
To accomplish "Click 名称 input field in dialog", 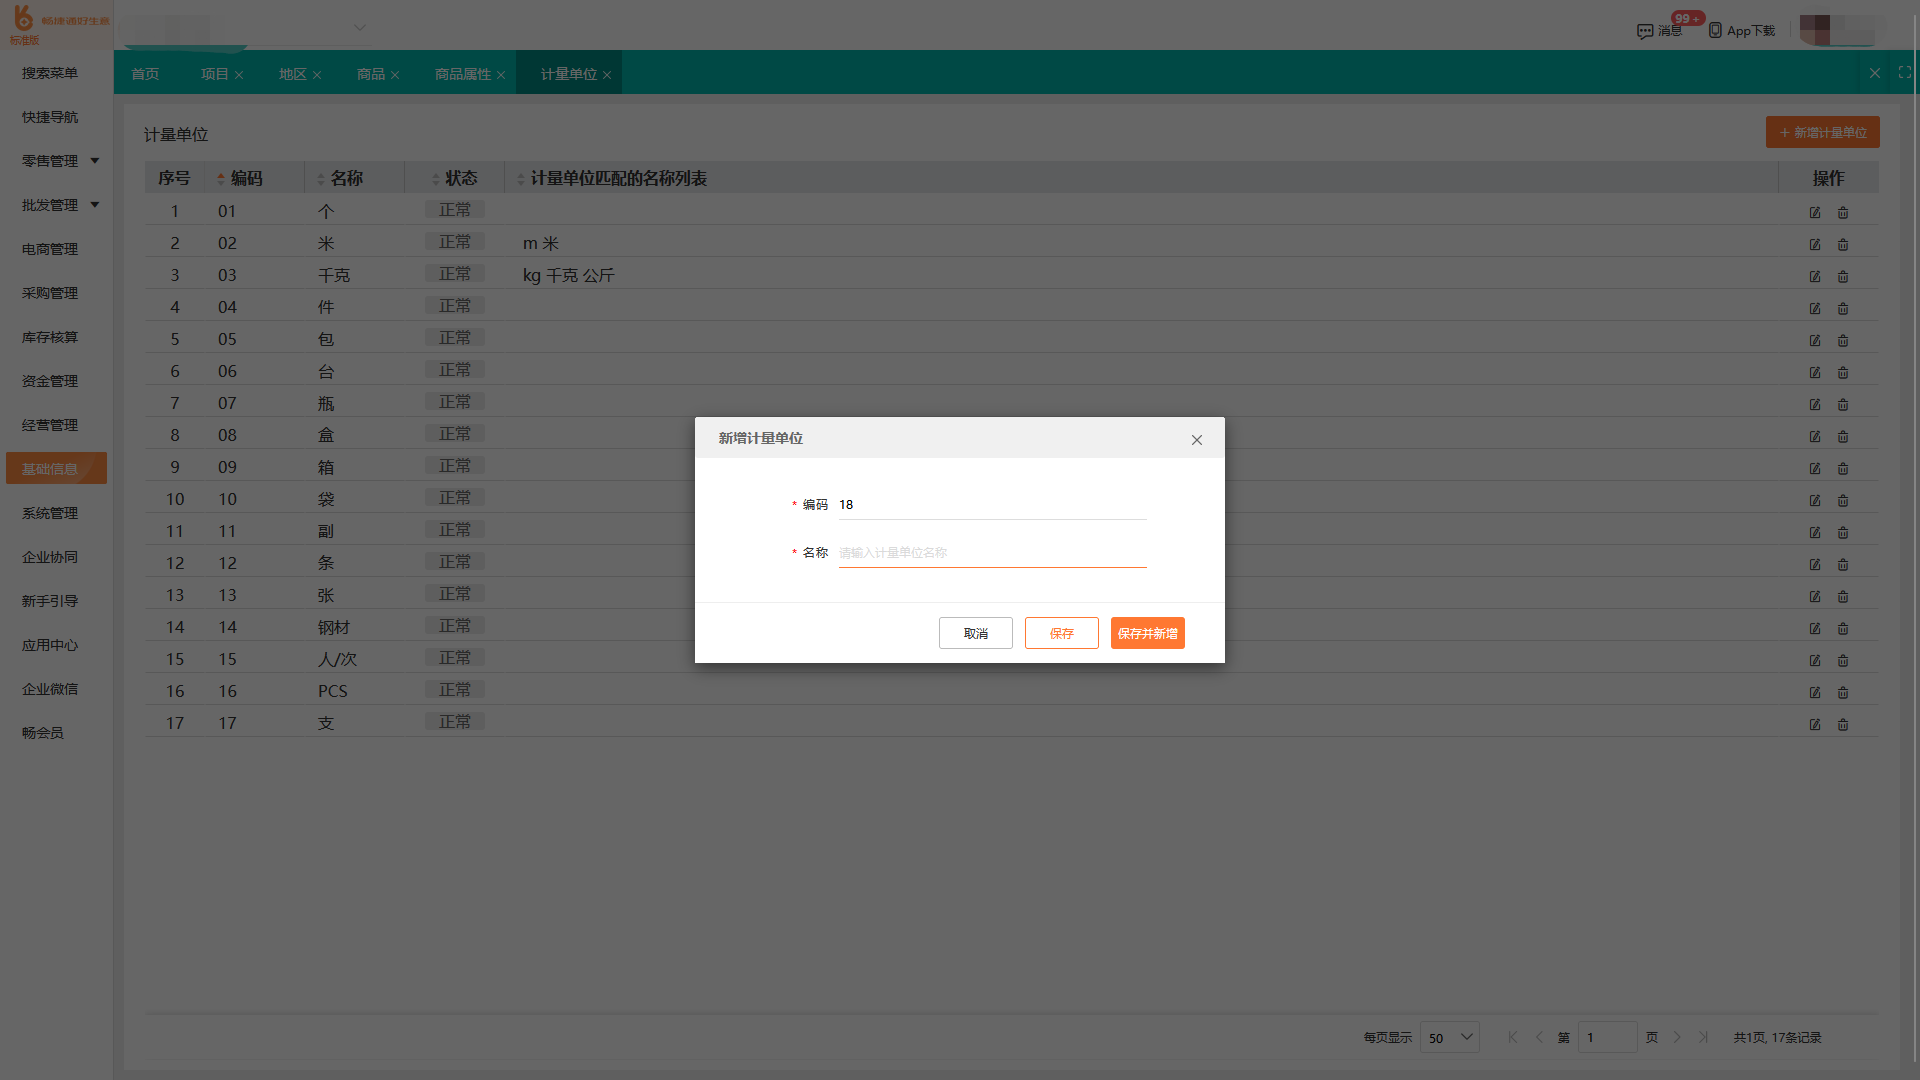I will [x=992, y=553].
